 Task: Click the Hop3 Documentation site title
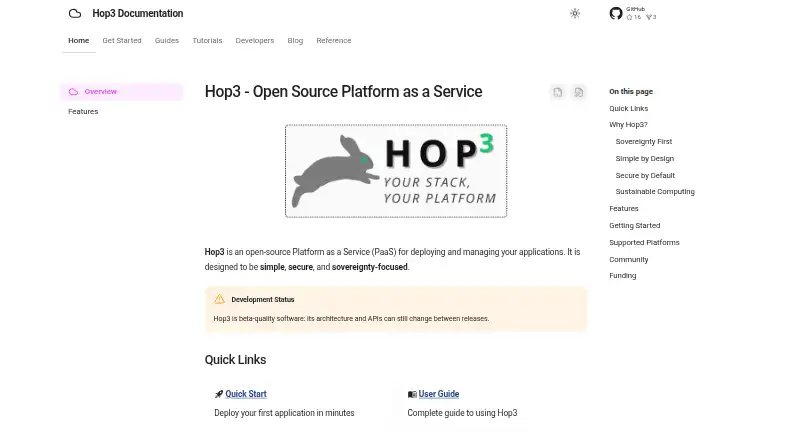(138, 14)
